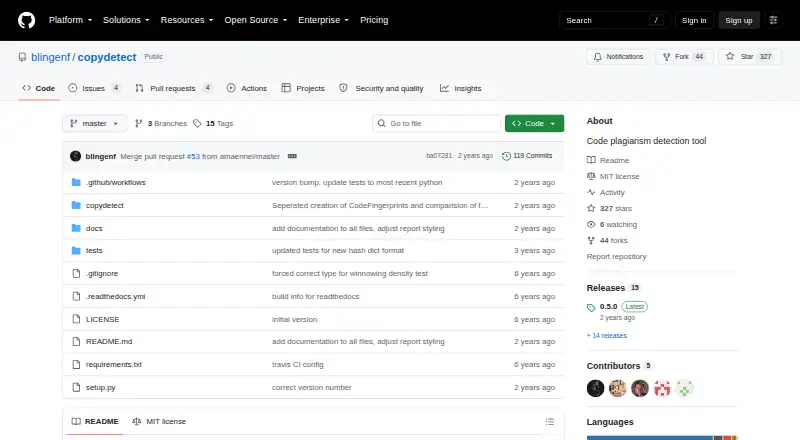Open the green Code dropdown button

[x=534, y=124]
